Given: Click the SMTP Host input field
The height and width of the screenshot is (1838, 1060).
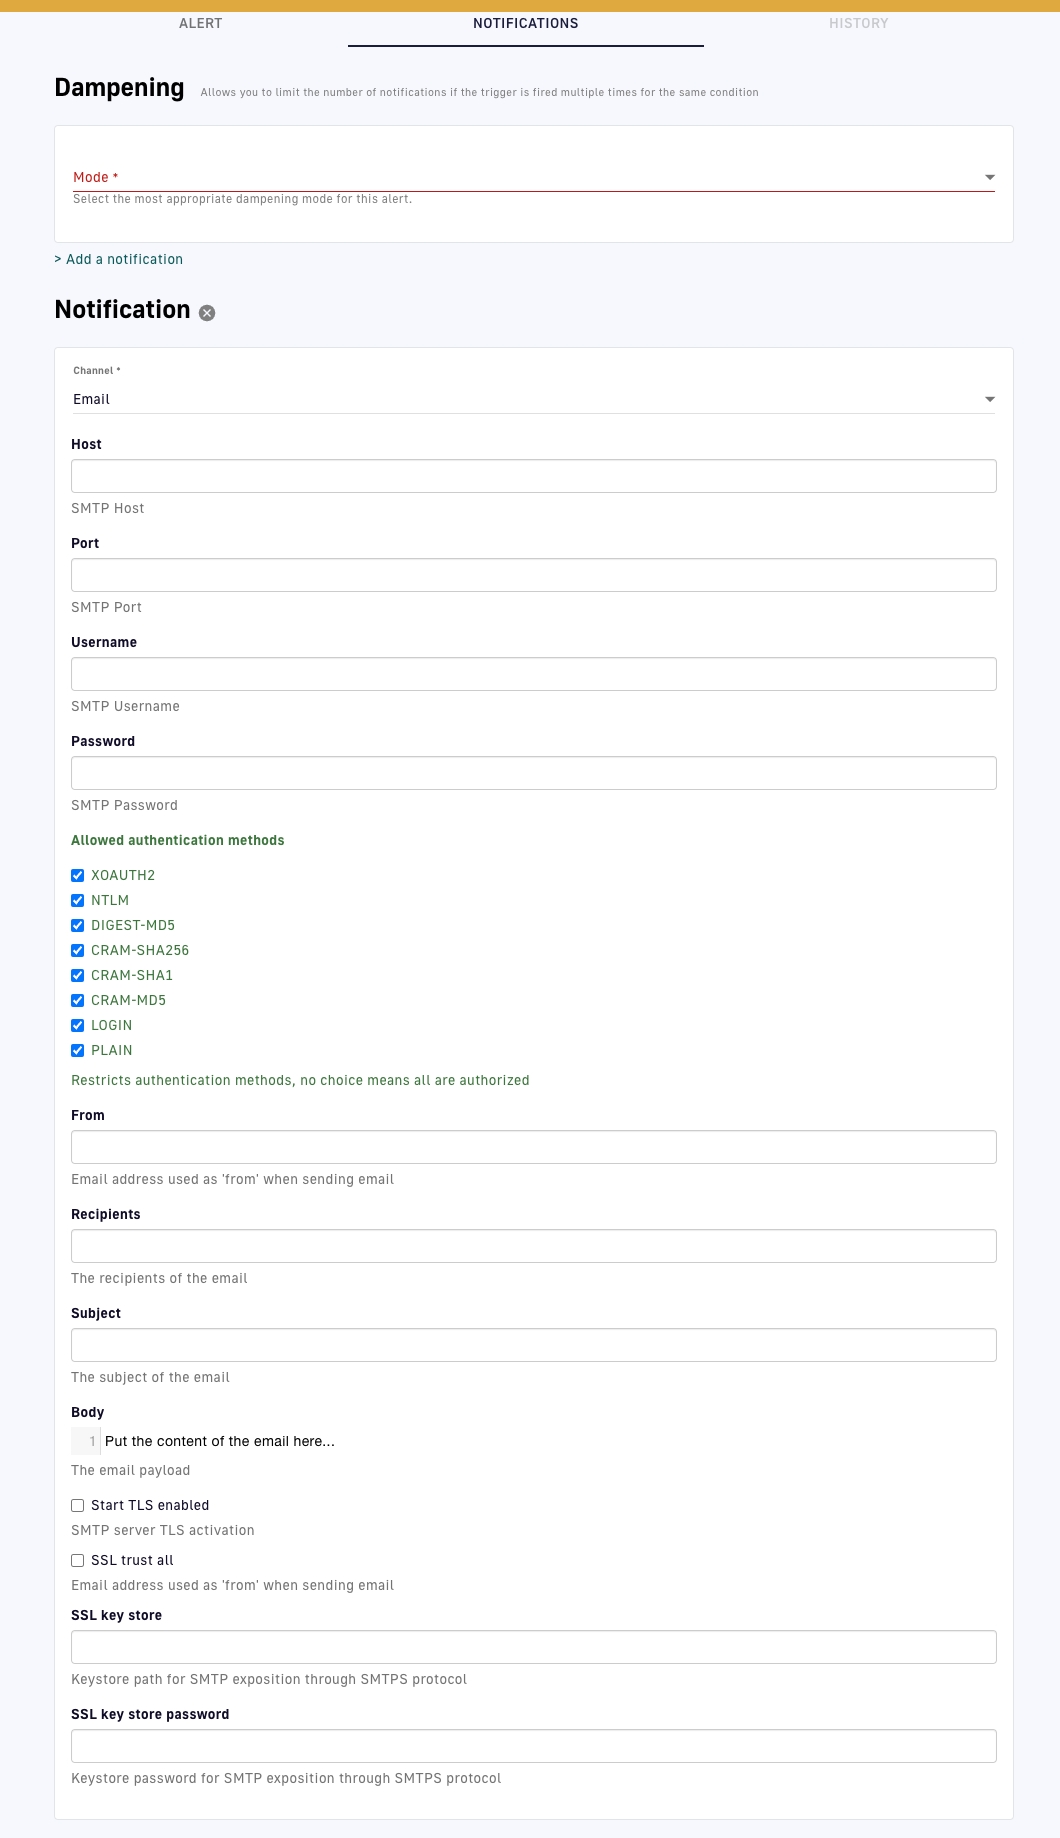Looking at the screenshot, I should coord(533,476).
